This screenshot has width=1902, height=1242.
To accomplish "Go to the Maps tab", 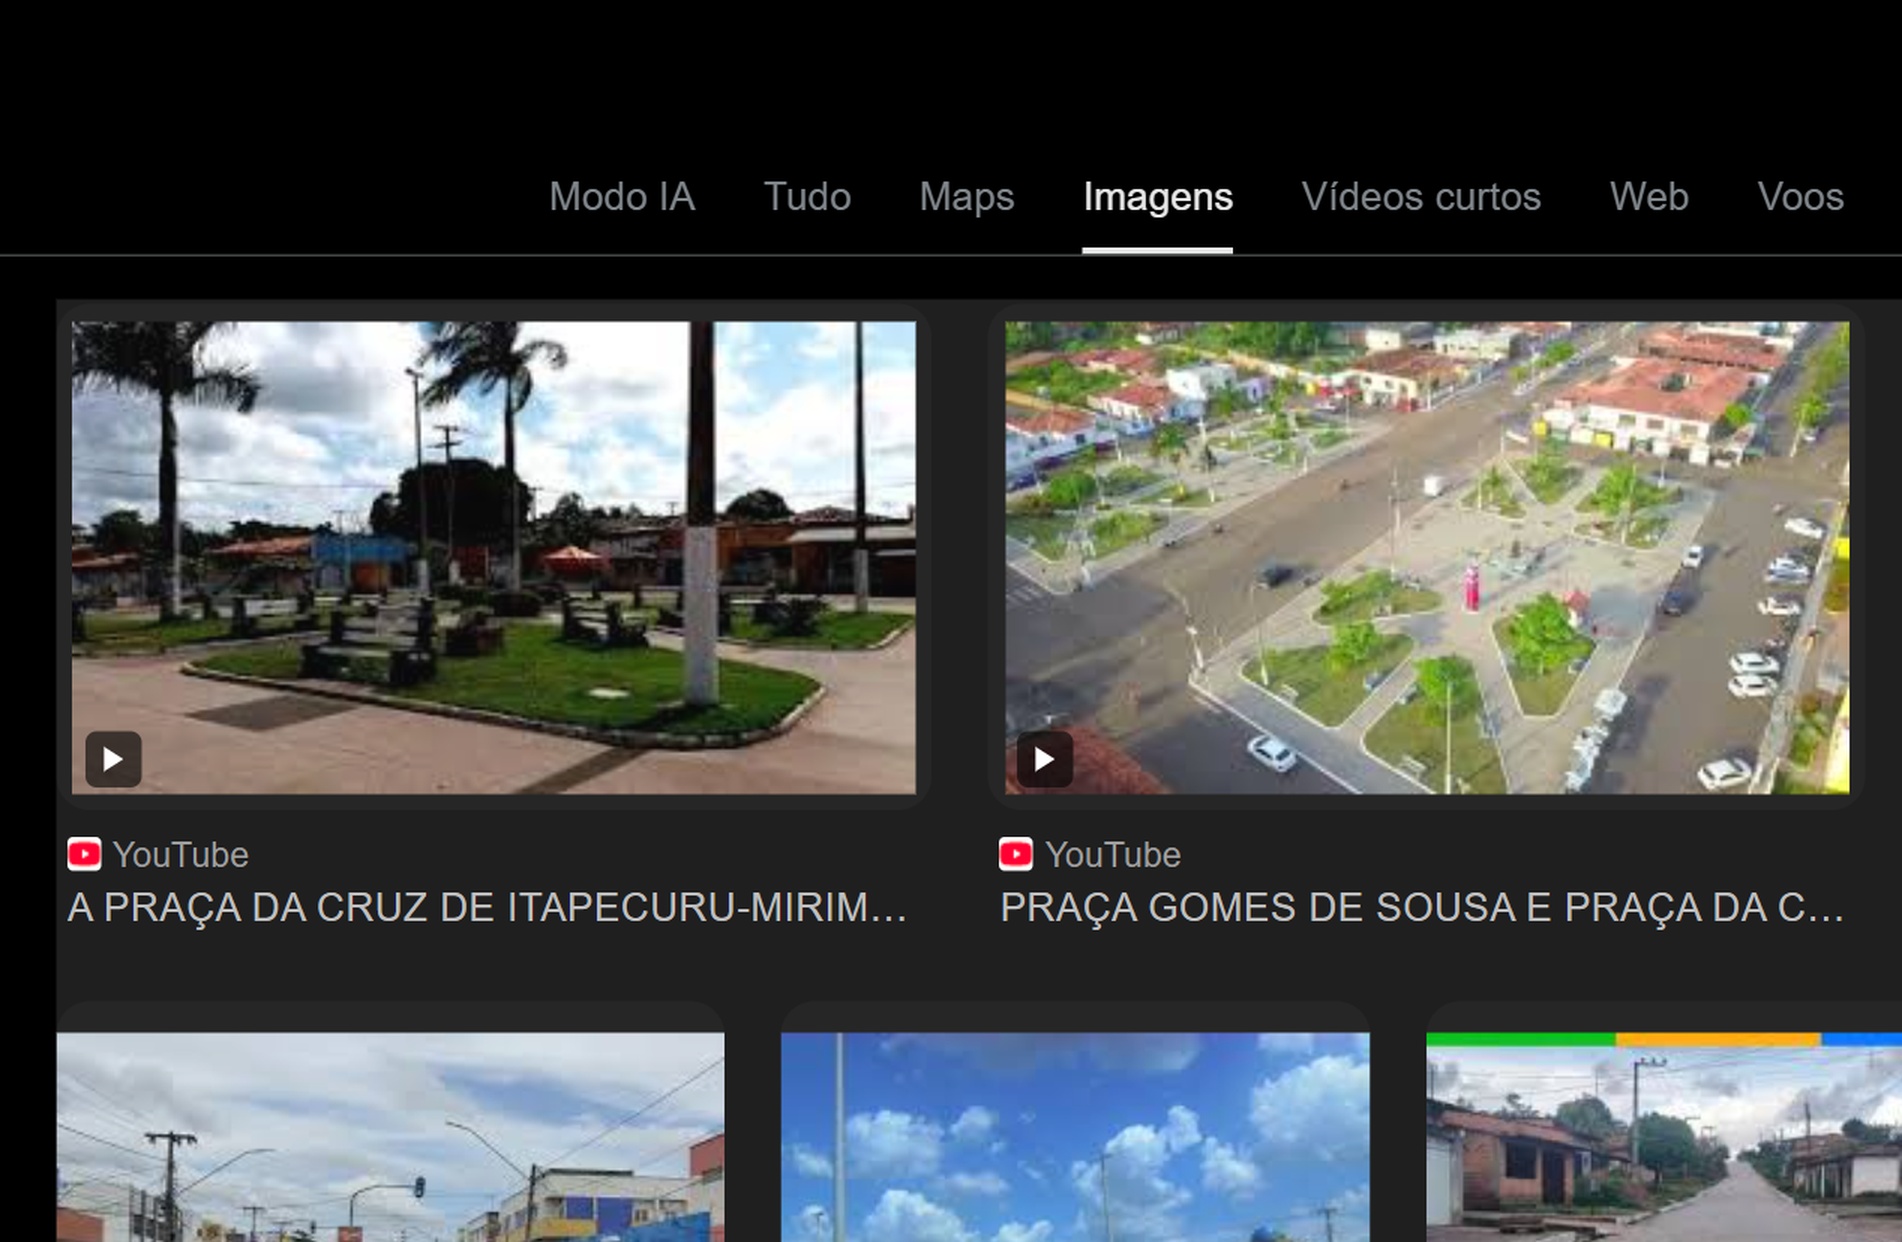I will click(966, 197).
